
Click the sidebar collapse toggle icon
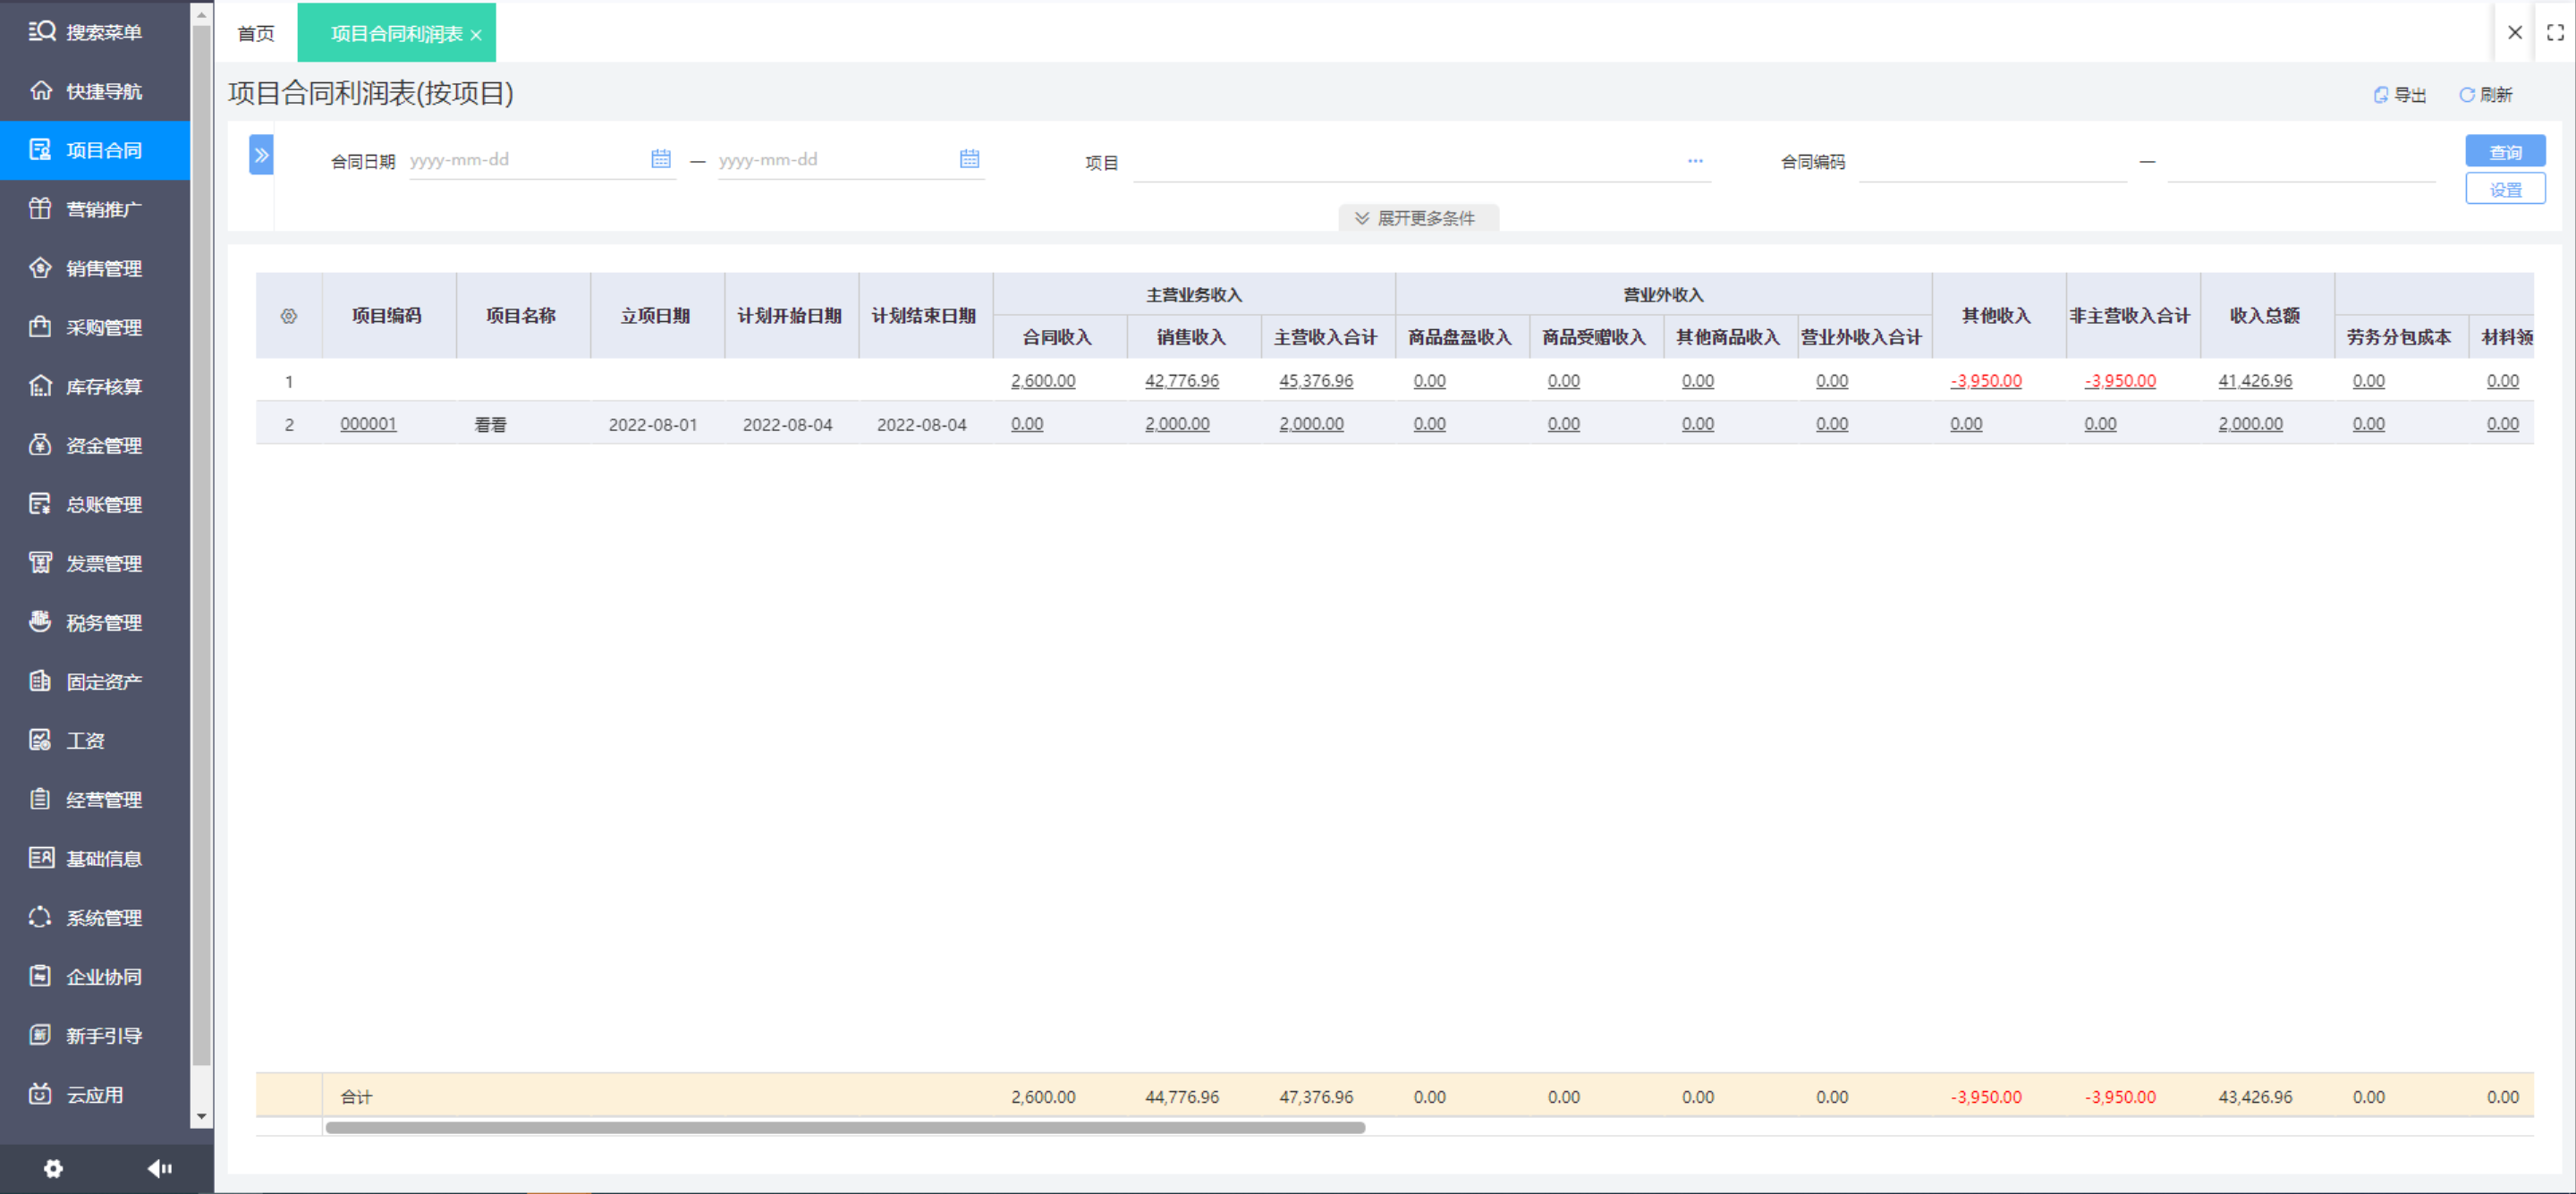point(159,1168)
